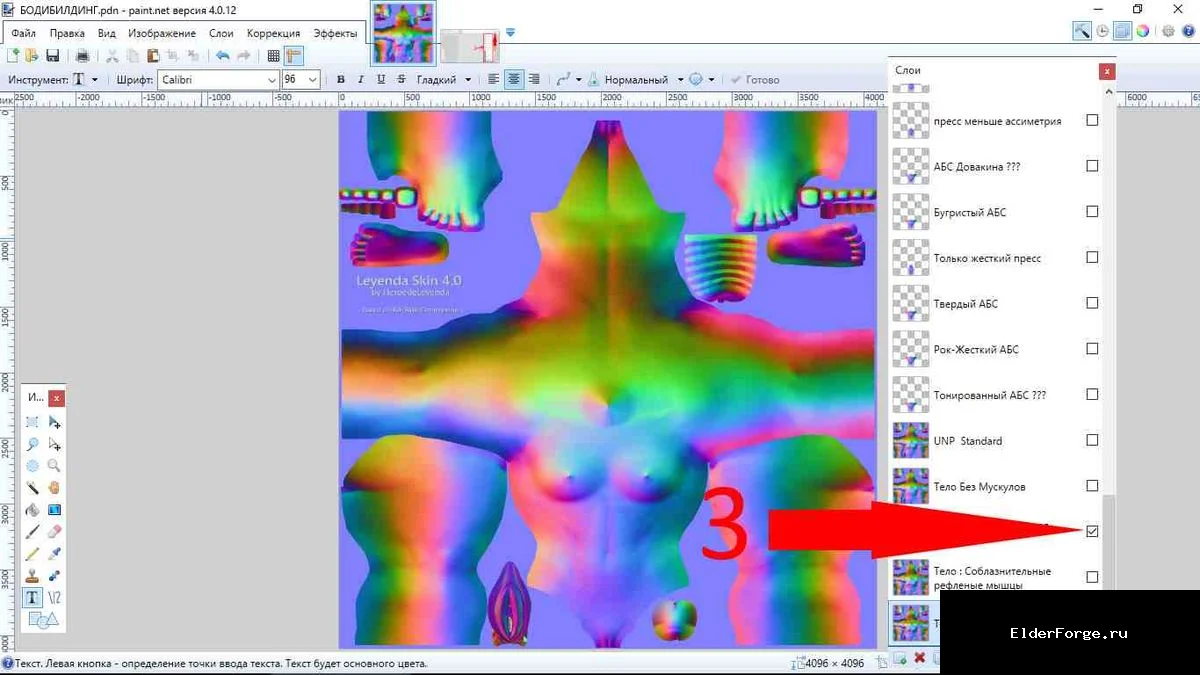Show the Бугристый АБС layer

[x=1092, y=212]
